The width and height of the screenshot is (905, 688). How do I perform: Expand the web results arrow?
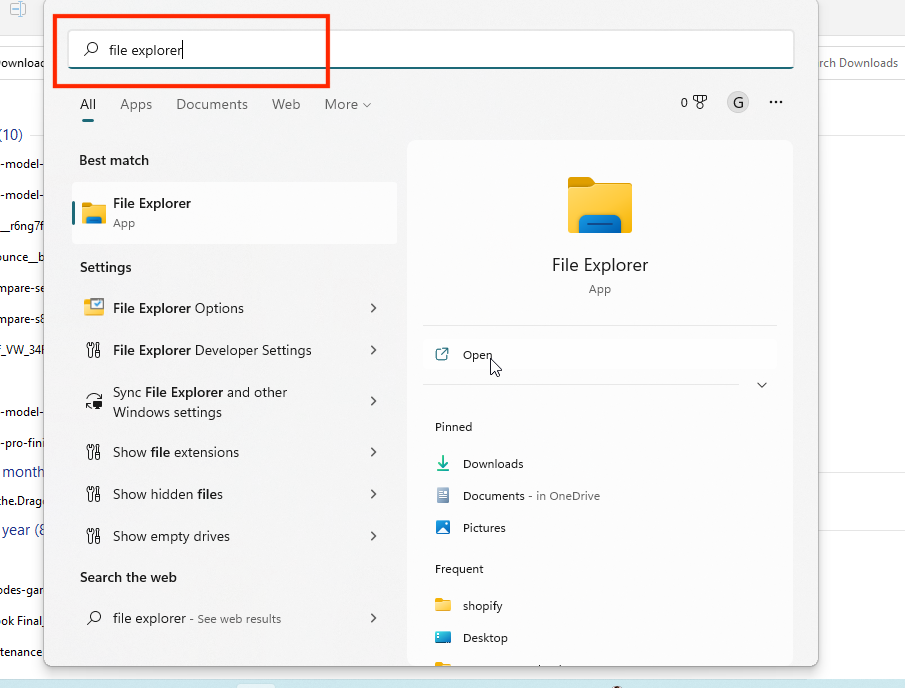(x=373, y=618)
